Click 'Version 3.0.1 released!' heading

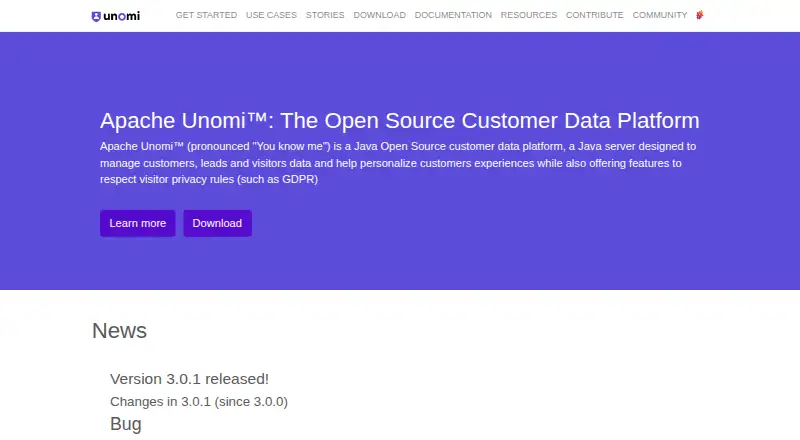[189, 379]
